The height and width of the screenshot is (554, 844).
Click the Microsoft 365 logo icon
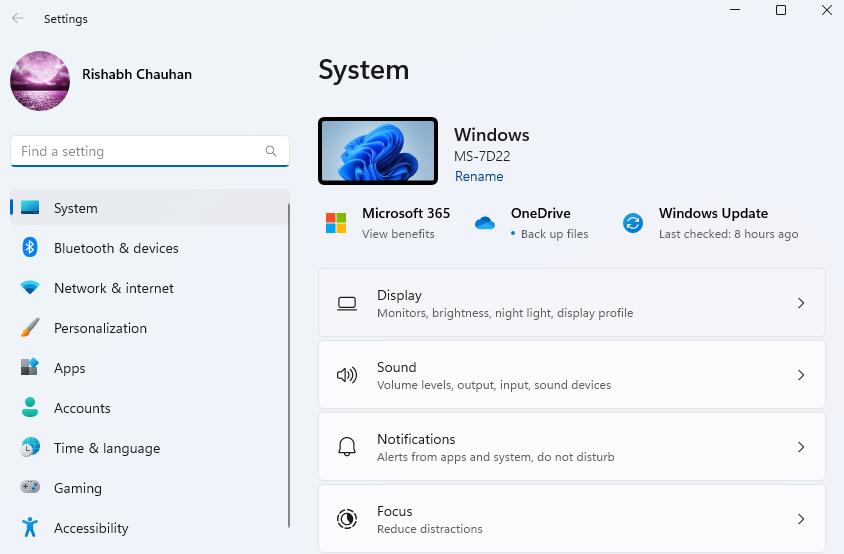(336, 223)
